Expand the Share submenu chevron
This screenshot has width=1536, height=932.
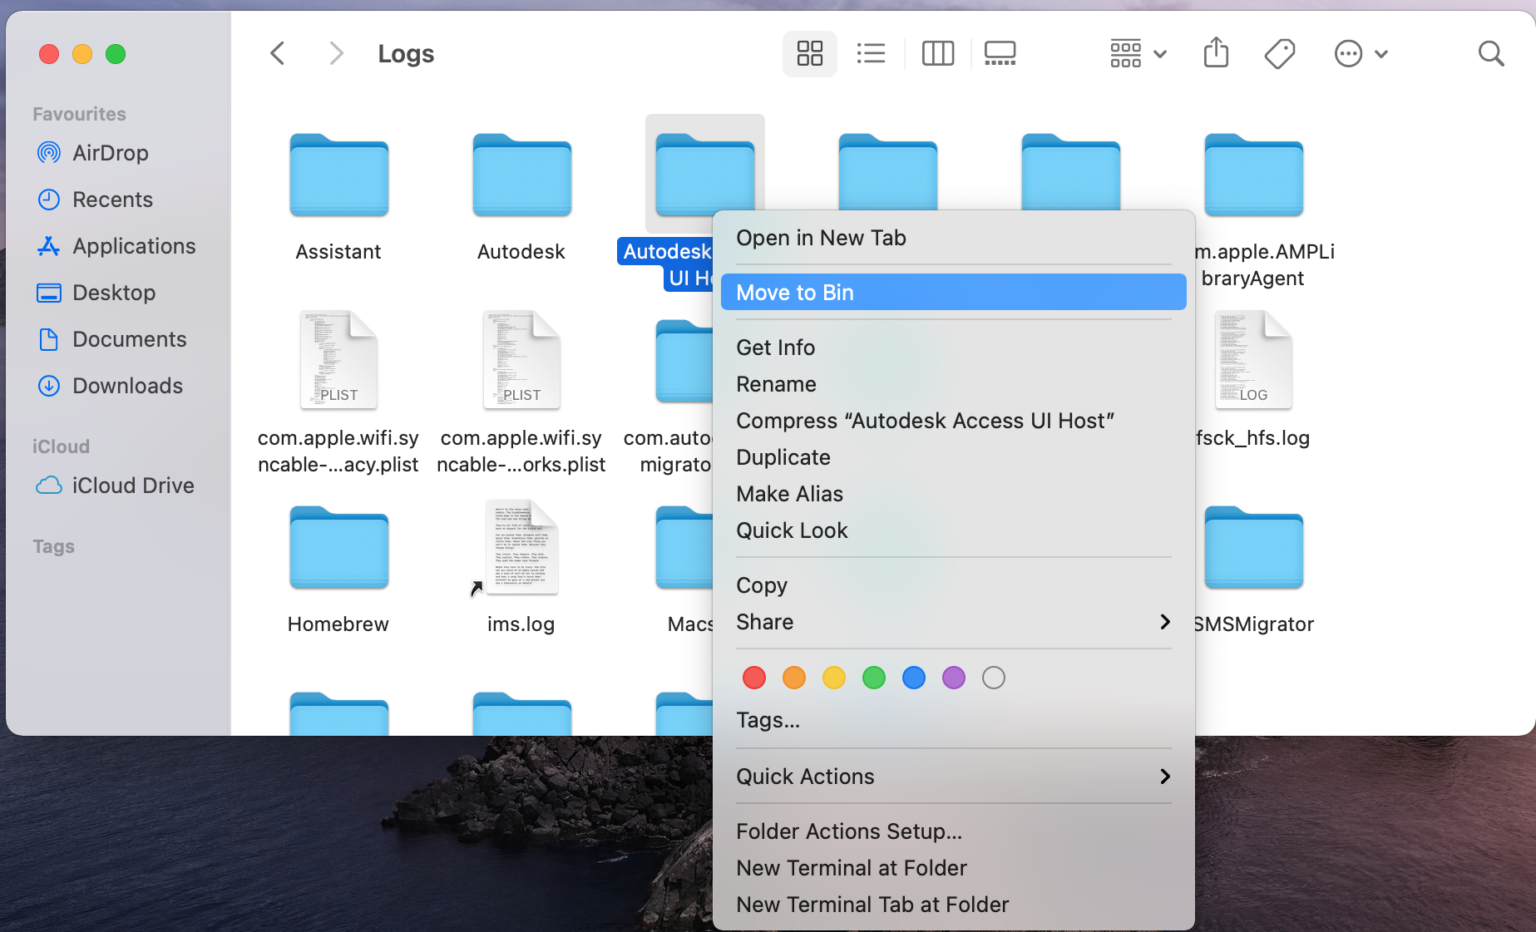pos(1164,622)
